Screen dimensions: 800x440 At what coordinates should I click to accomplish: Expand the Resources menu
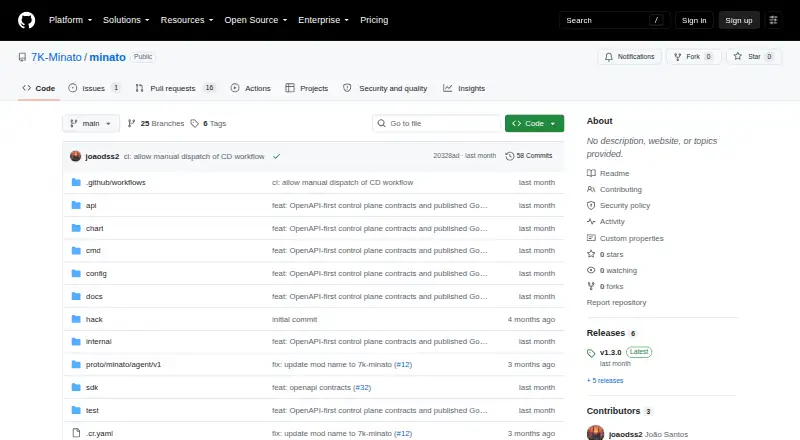click(x=187, y=20)
